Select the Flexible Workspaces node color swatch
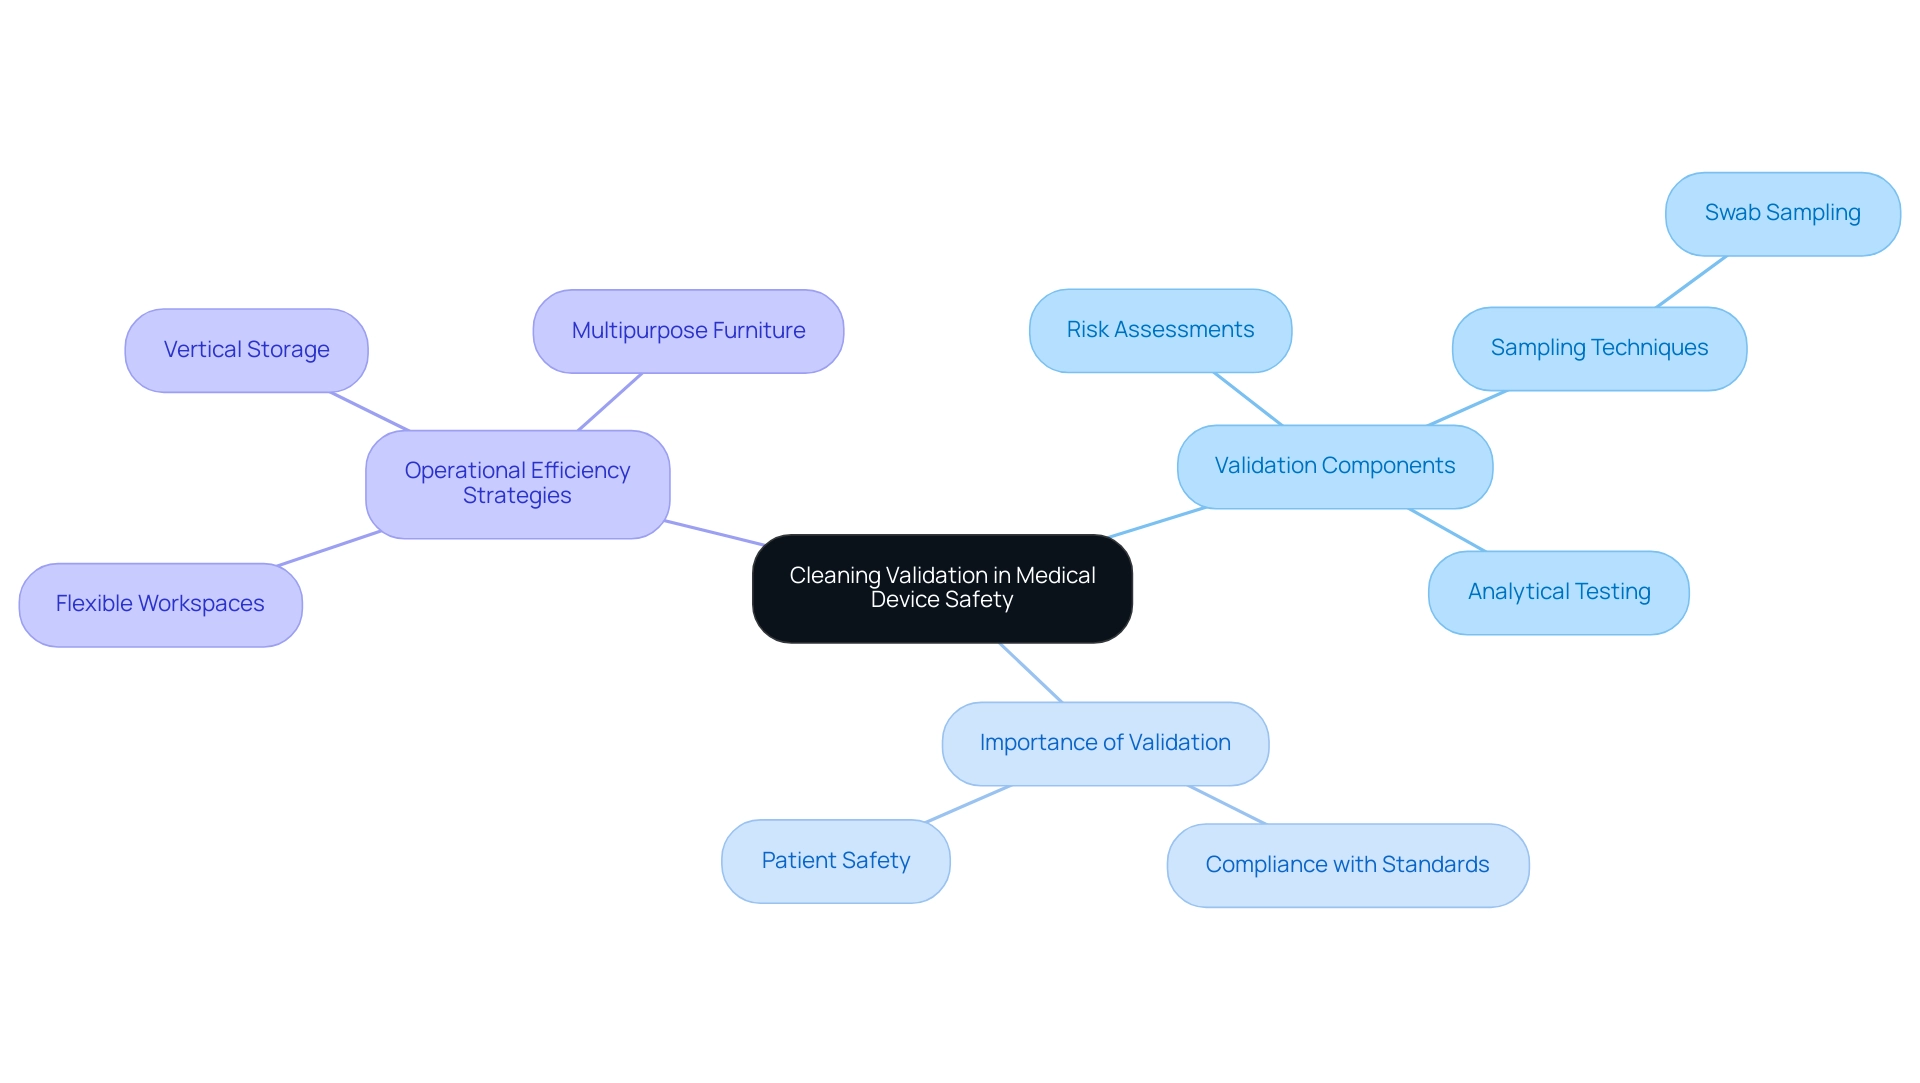Viewport: 1920px width, 1083px height. click(161, 603)
